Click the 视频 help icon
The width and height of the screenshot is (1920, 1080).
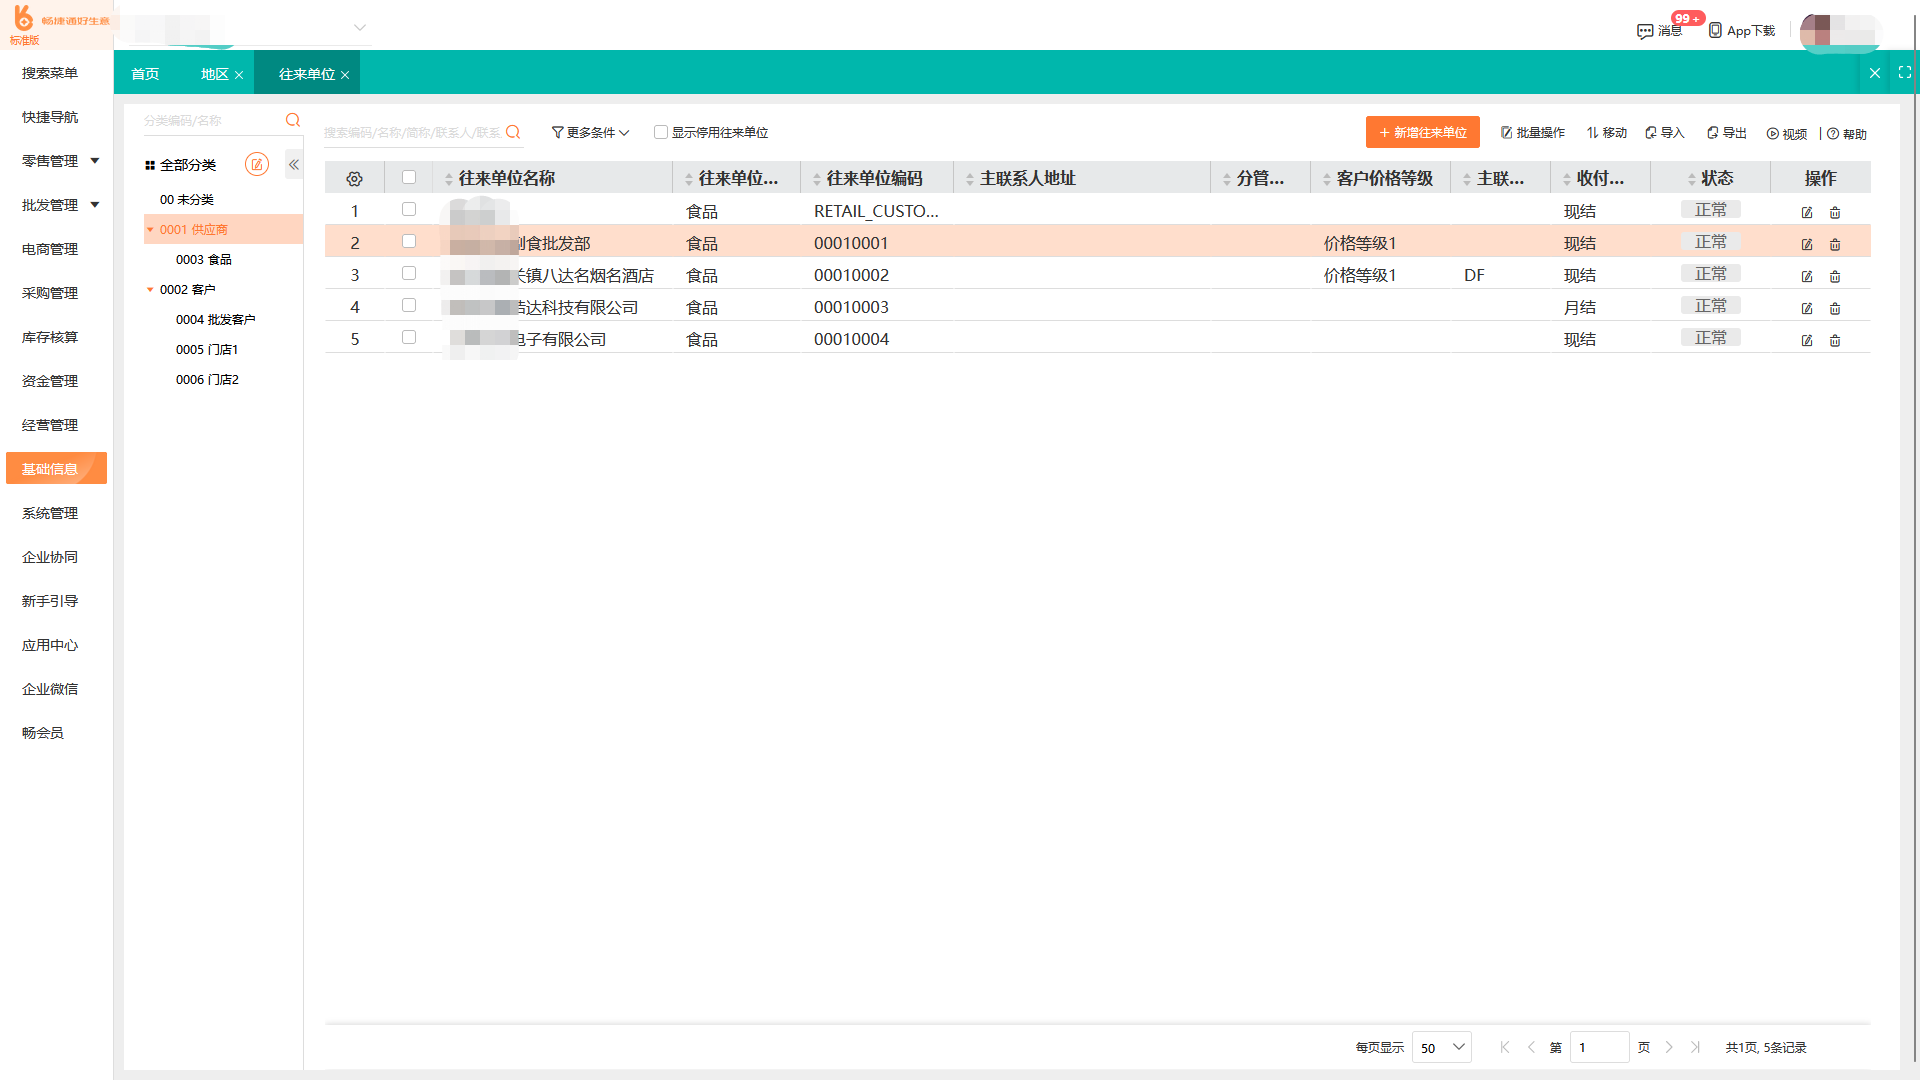point(1788,132)
